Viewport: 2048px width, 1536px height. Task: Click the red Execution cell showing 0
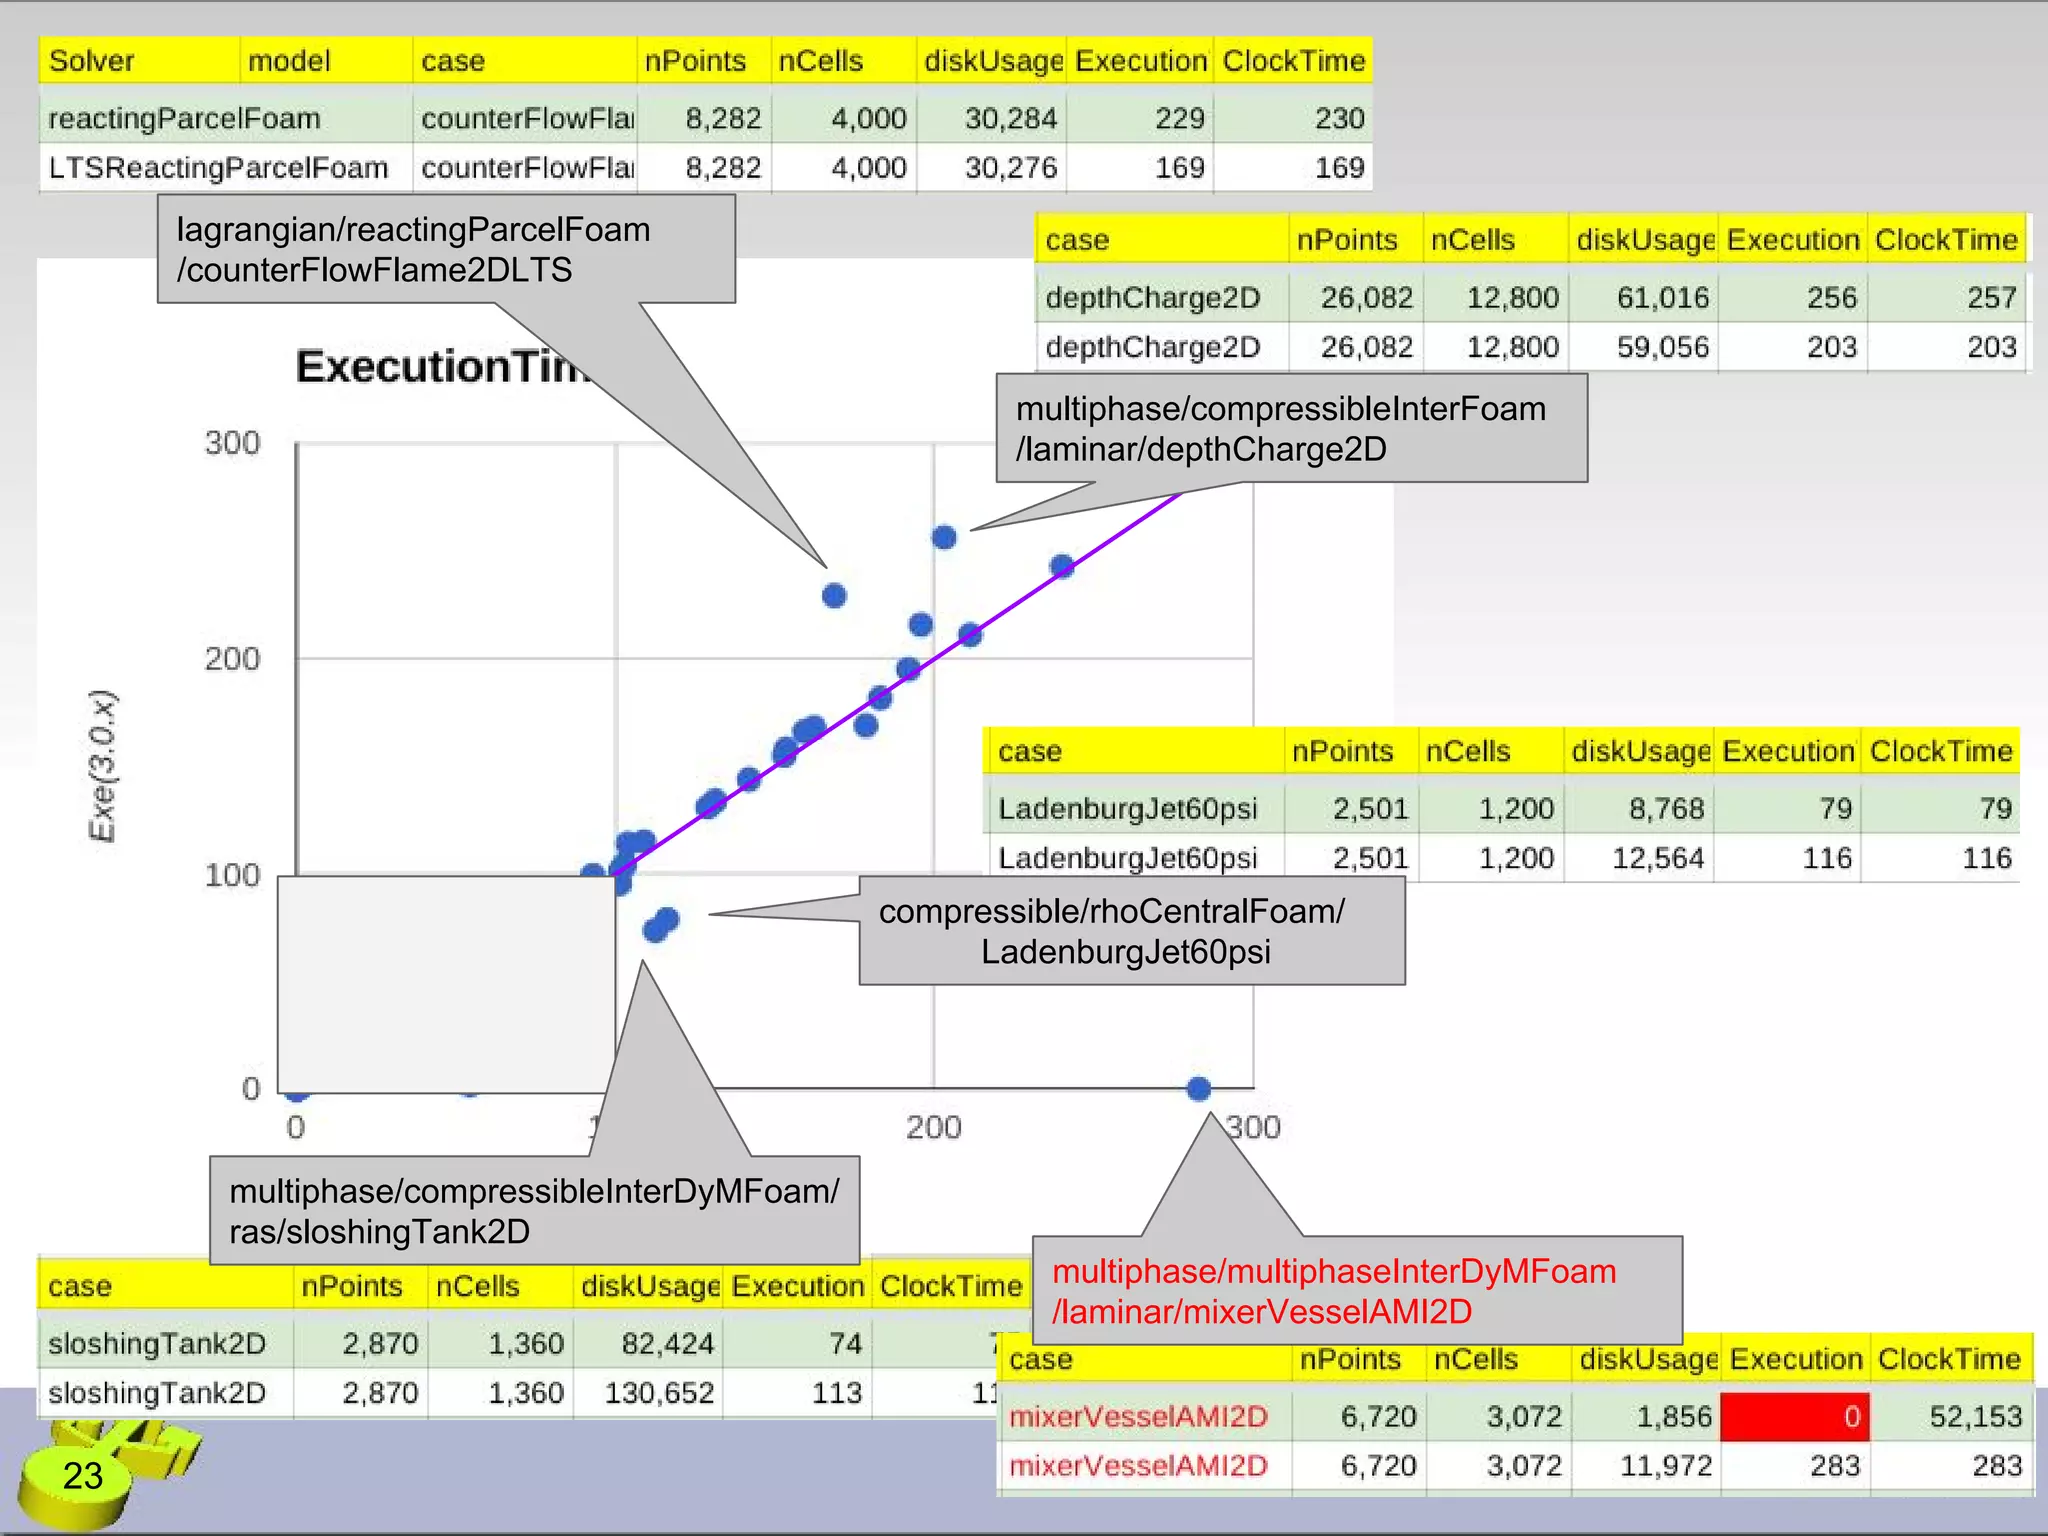click(1794, 1416)
